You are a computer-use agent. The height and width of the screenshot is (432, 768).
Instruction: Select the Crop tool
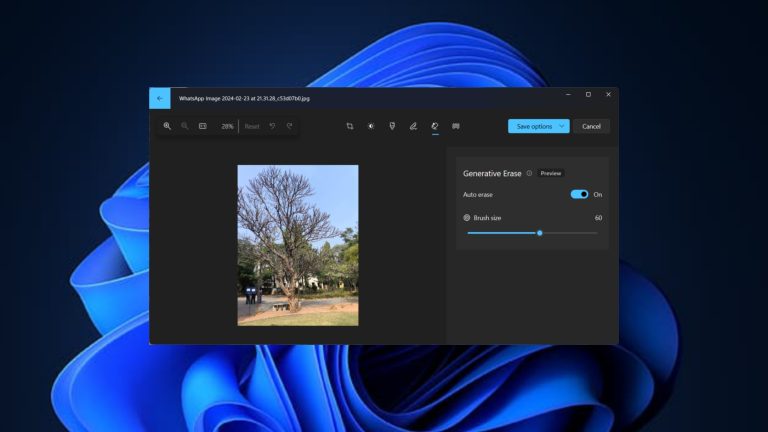(350, 126)
